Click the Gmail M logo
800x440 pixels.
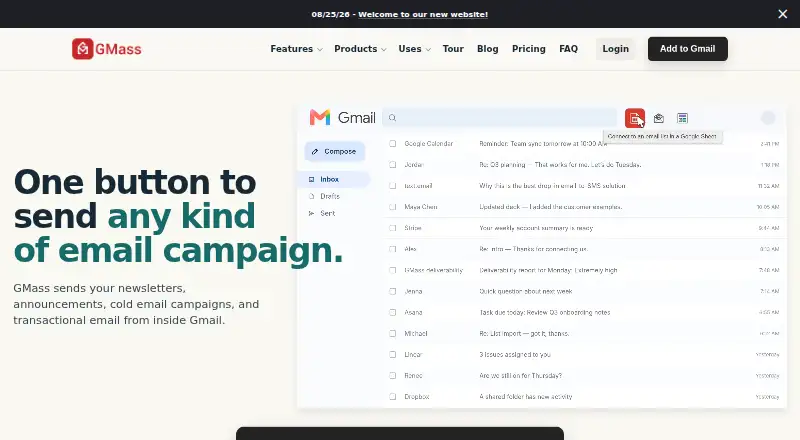pos(320,117)
